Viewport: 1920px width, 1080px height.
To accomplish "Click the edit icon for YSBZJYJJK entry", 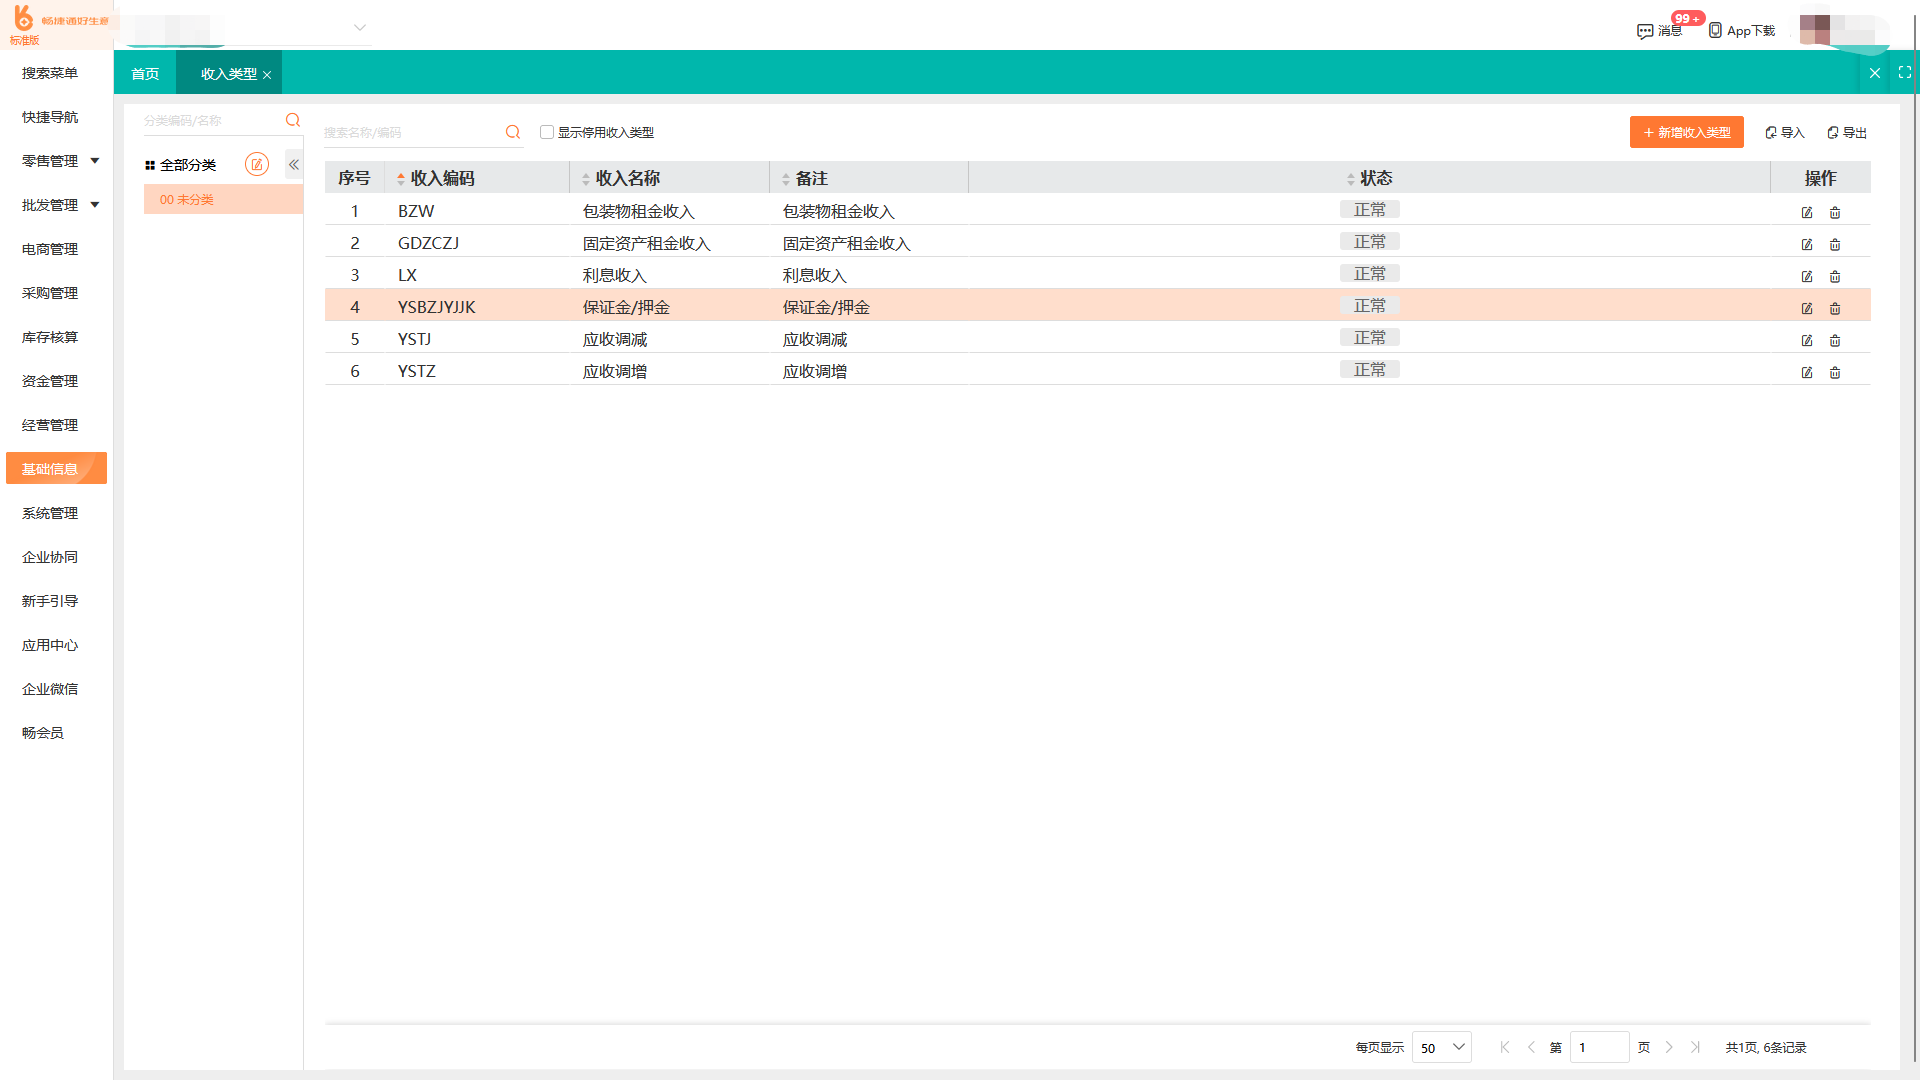I will point(1807,306).
